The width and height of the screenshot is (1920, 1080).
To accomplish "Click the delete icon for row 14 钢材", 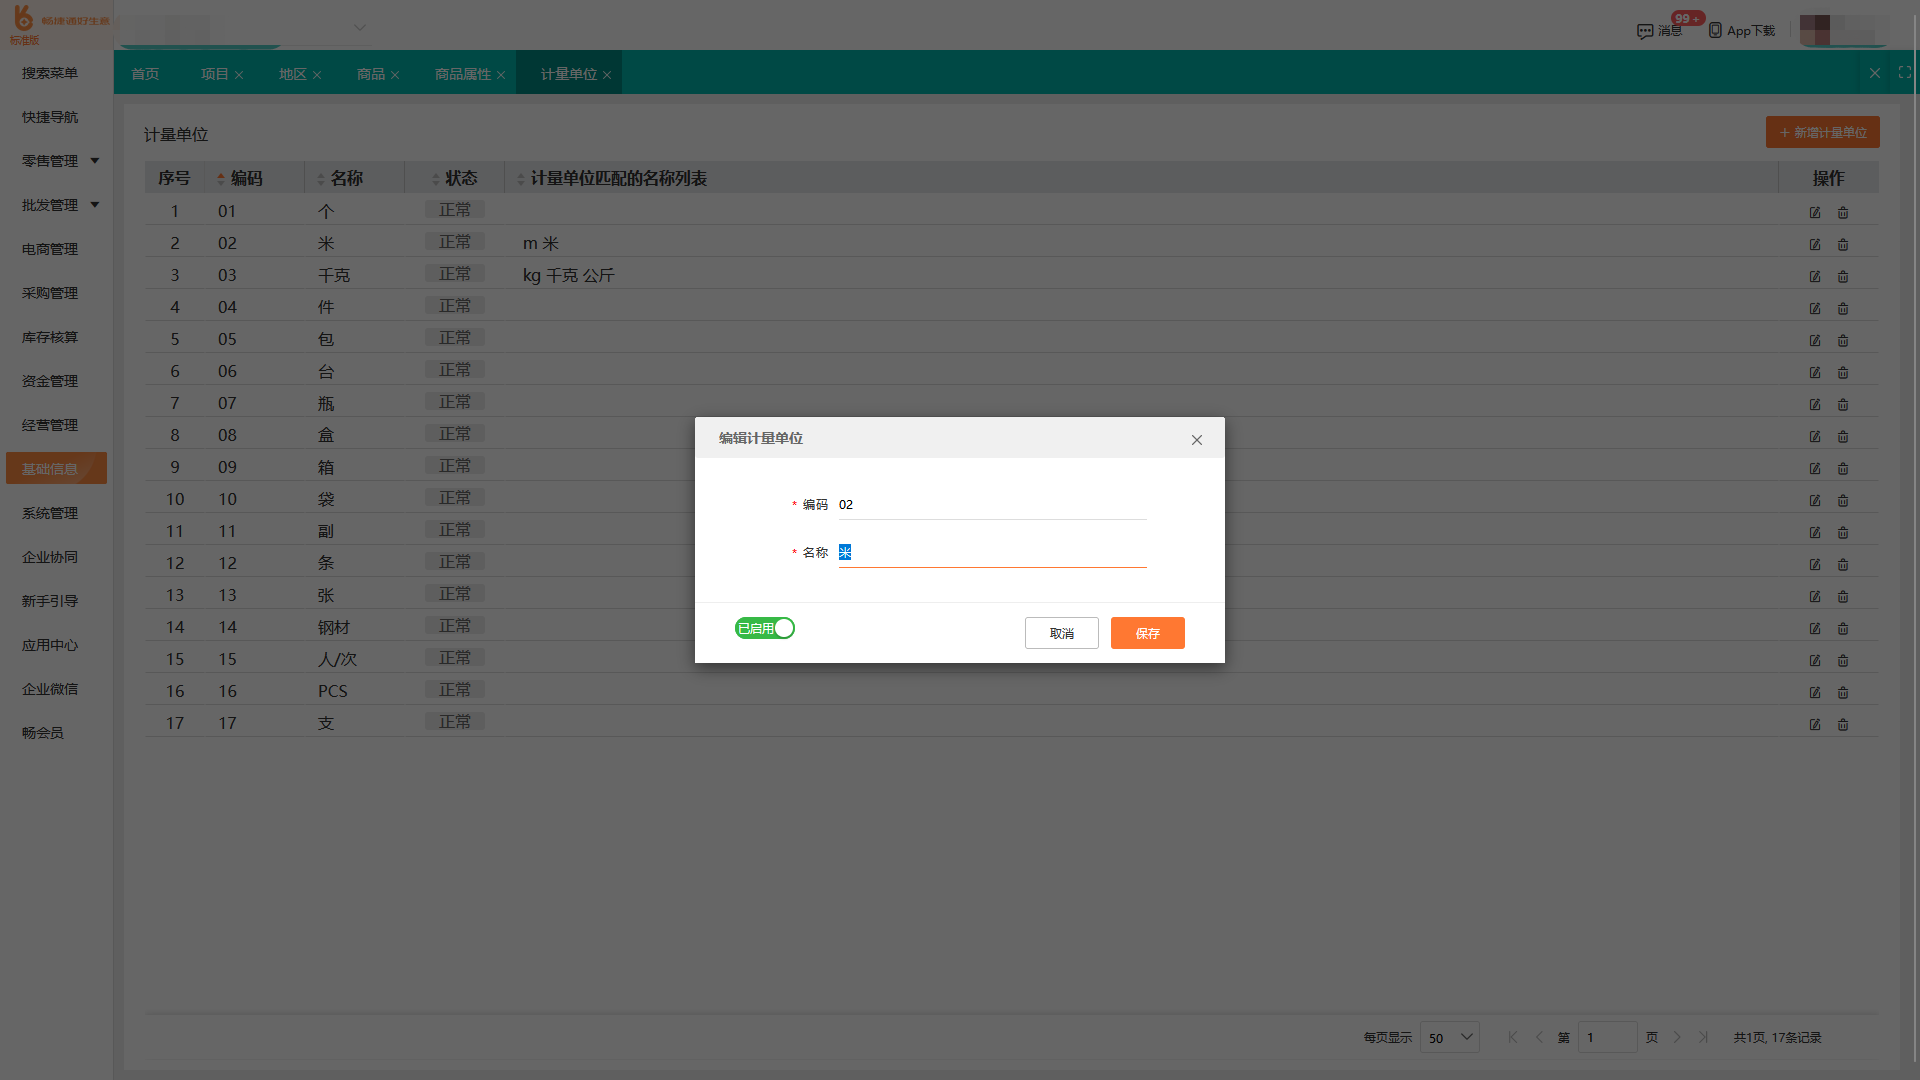I will pos(1842,628).
